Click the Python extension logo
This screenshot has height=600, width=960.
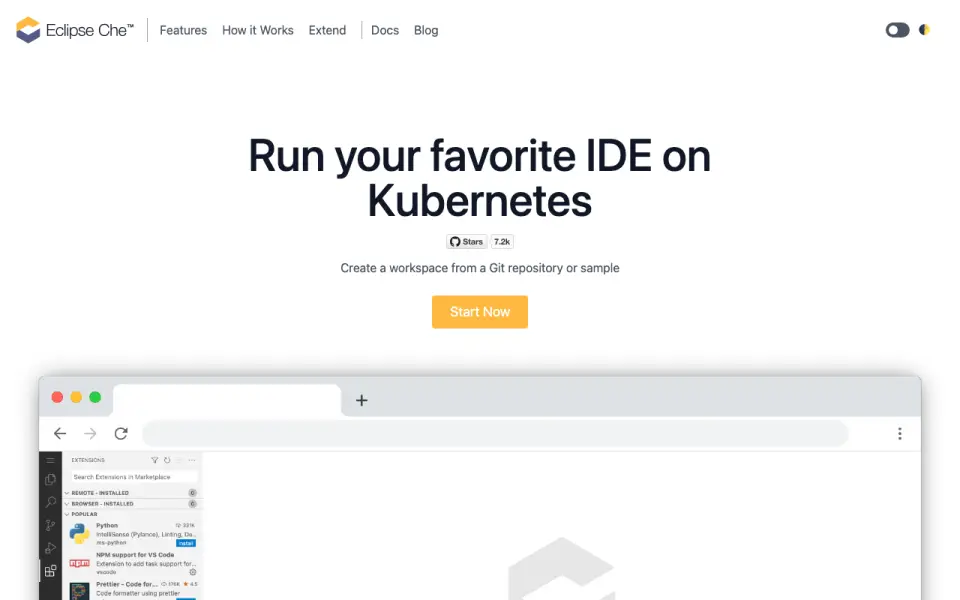point(80,534)
